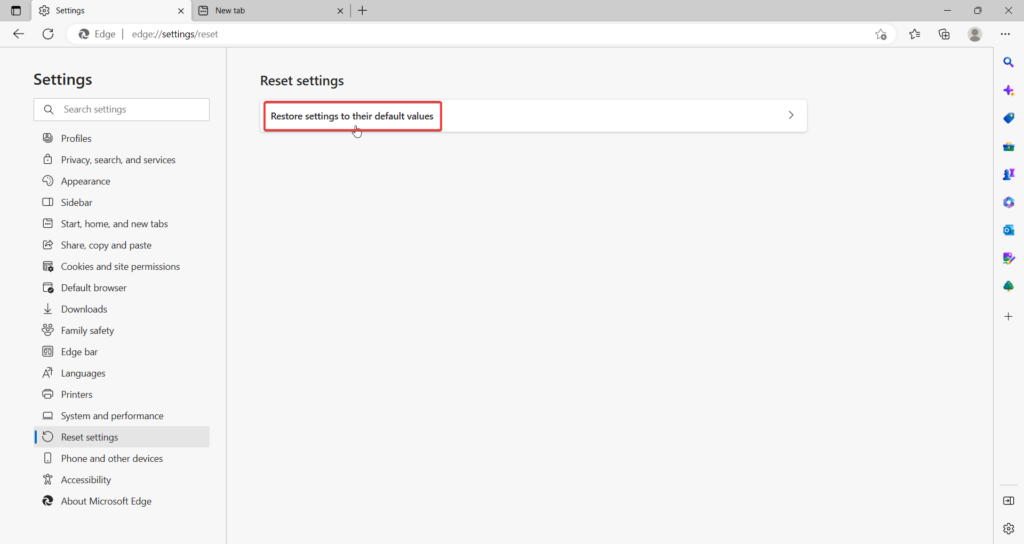
Task: Expand Restore settings chevron arrow
Action: [x=790, y=116]
